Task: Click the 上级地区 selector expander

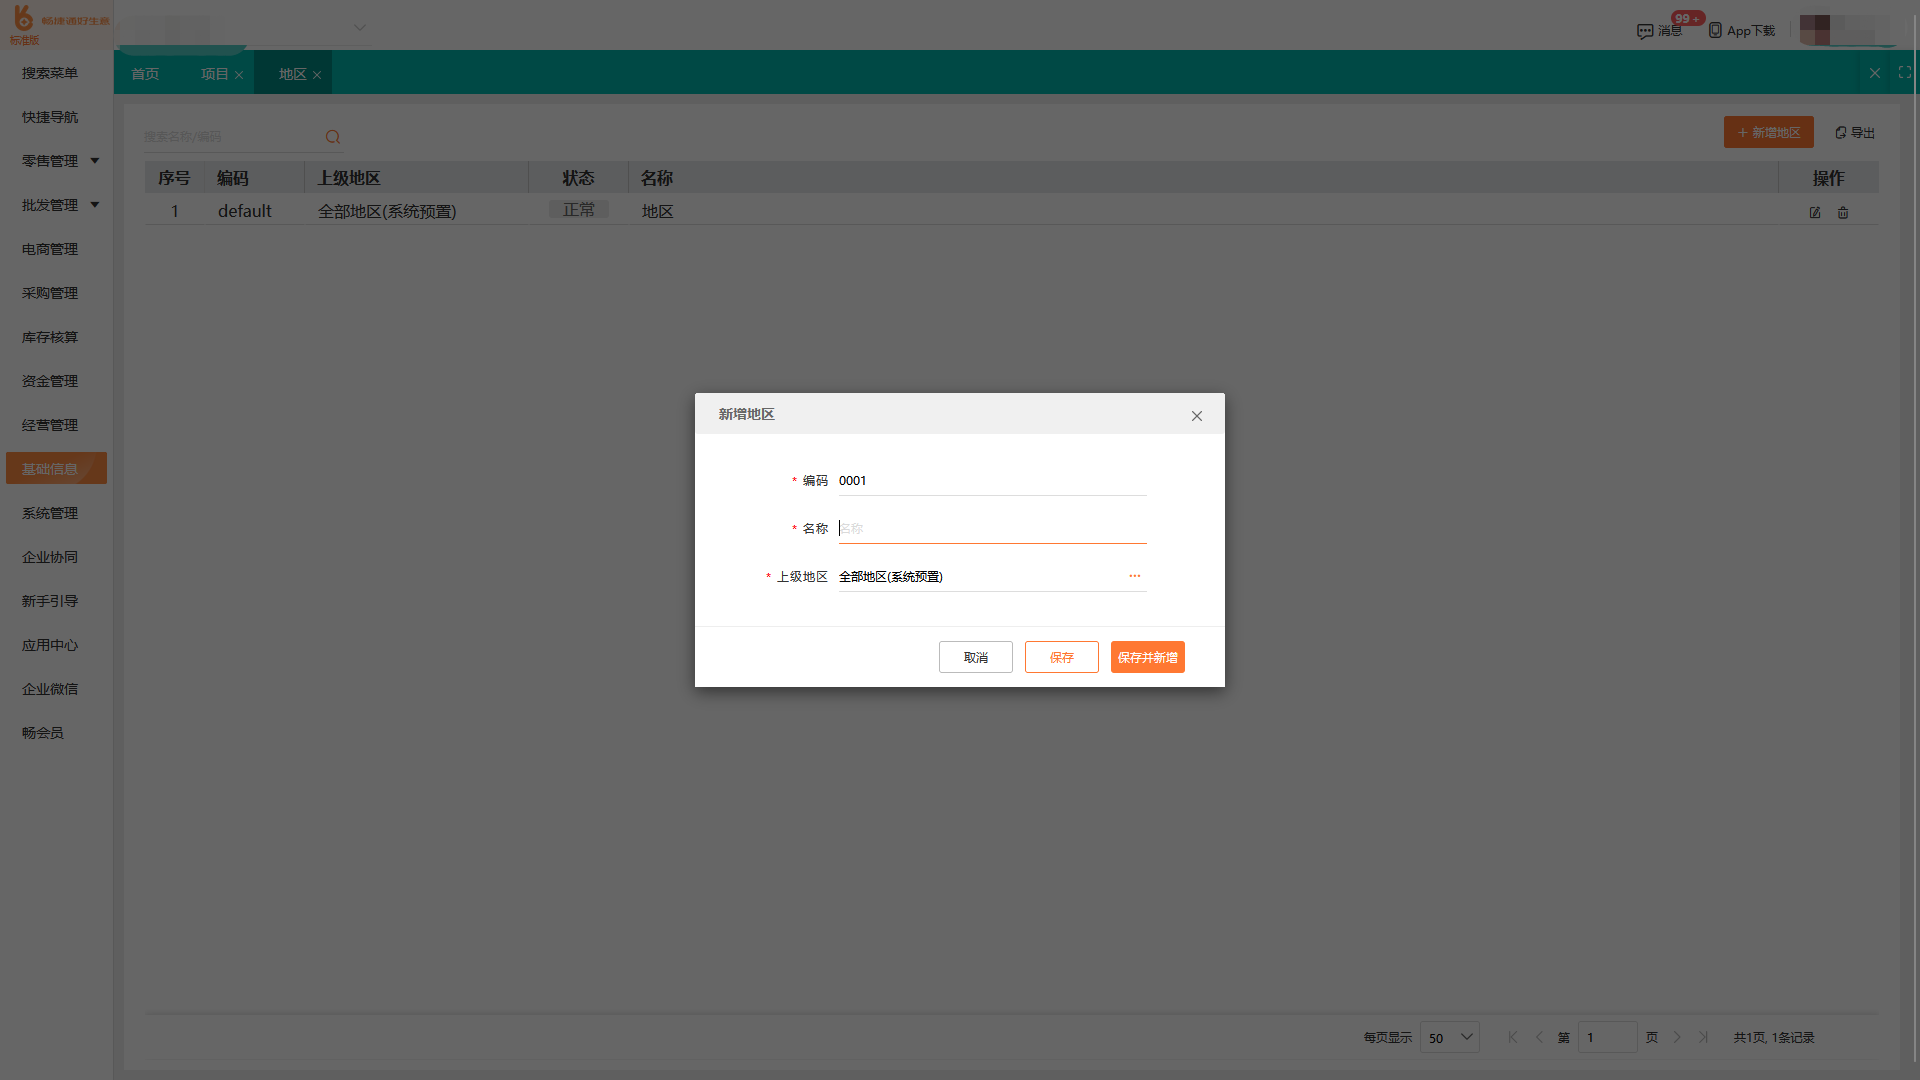Action: 1135,576
